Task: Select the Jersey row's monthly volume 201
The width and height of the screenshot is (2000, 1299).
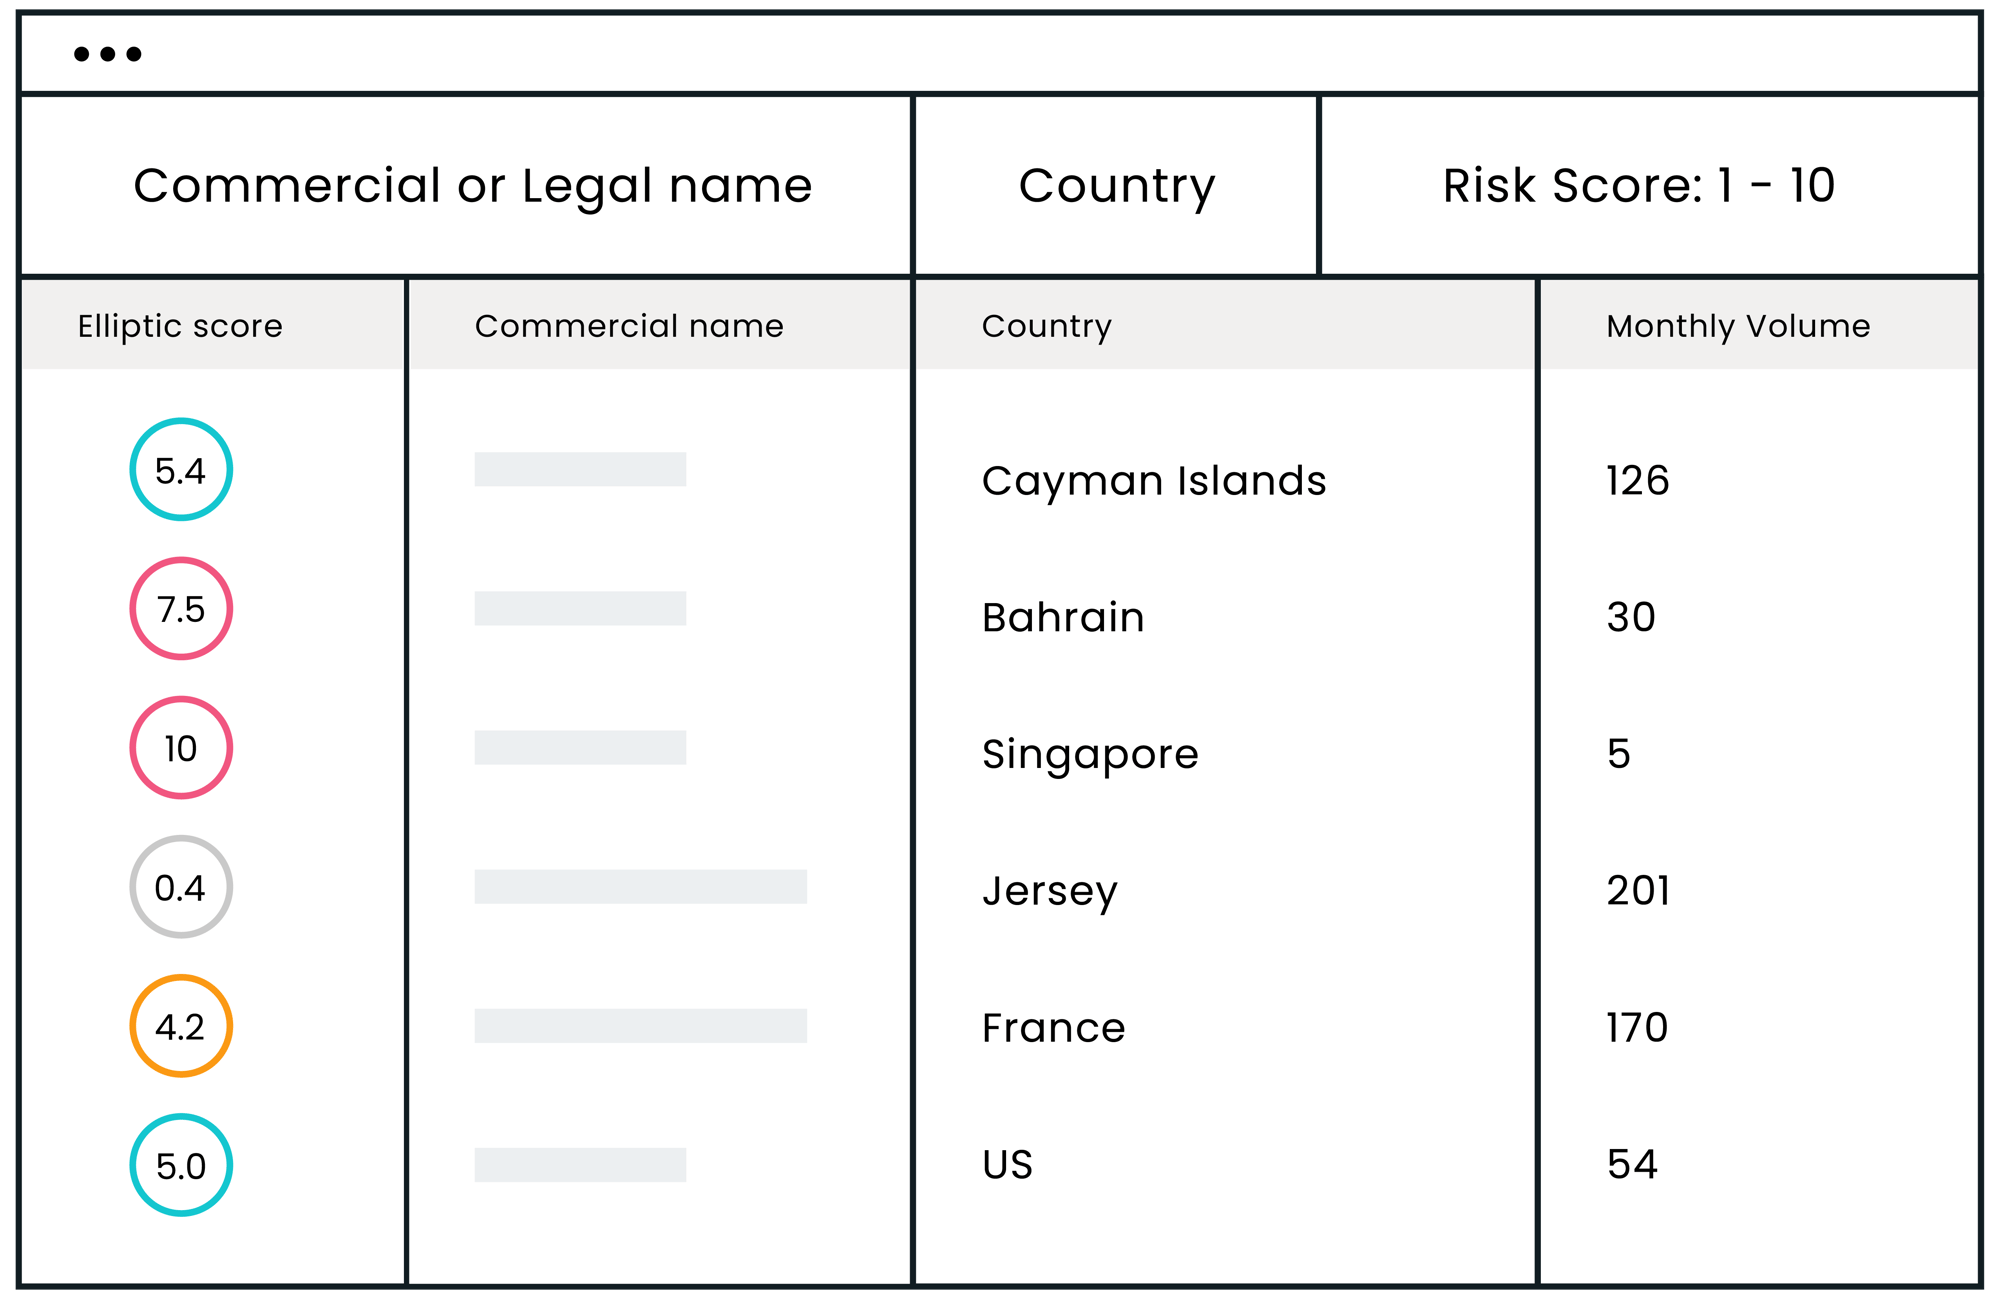Action: (1638, 890)
